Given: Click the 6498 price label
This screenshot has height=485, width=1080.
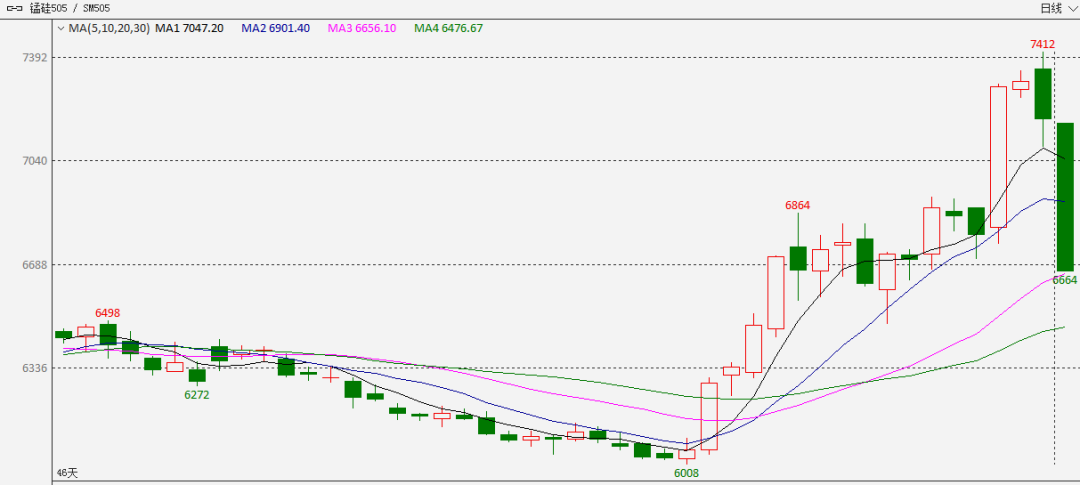Looking at the screenshot, I should point(107,313).
